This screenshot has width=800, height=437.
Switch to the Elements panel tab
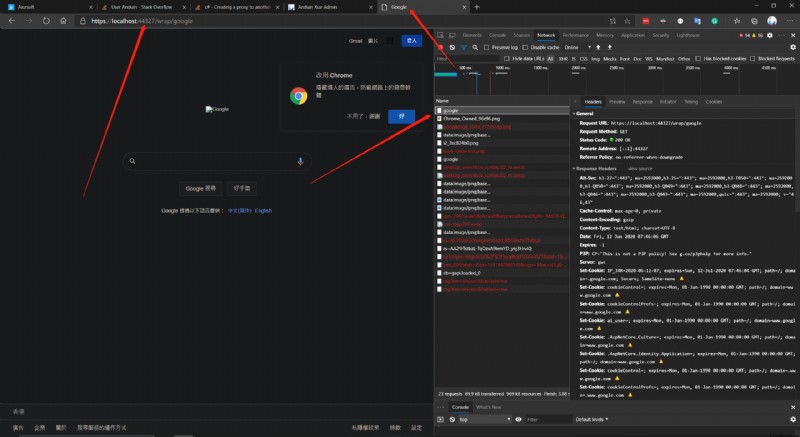471,35
